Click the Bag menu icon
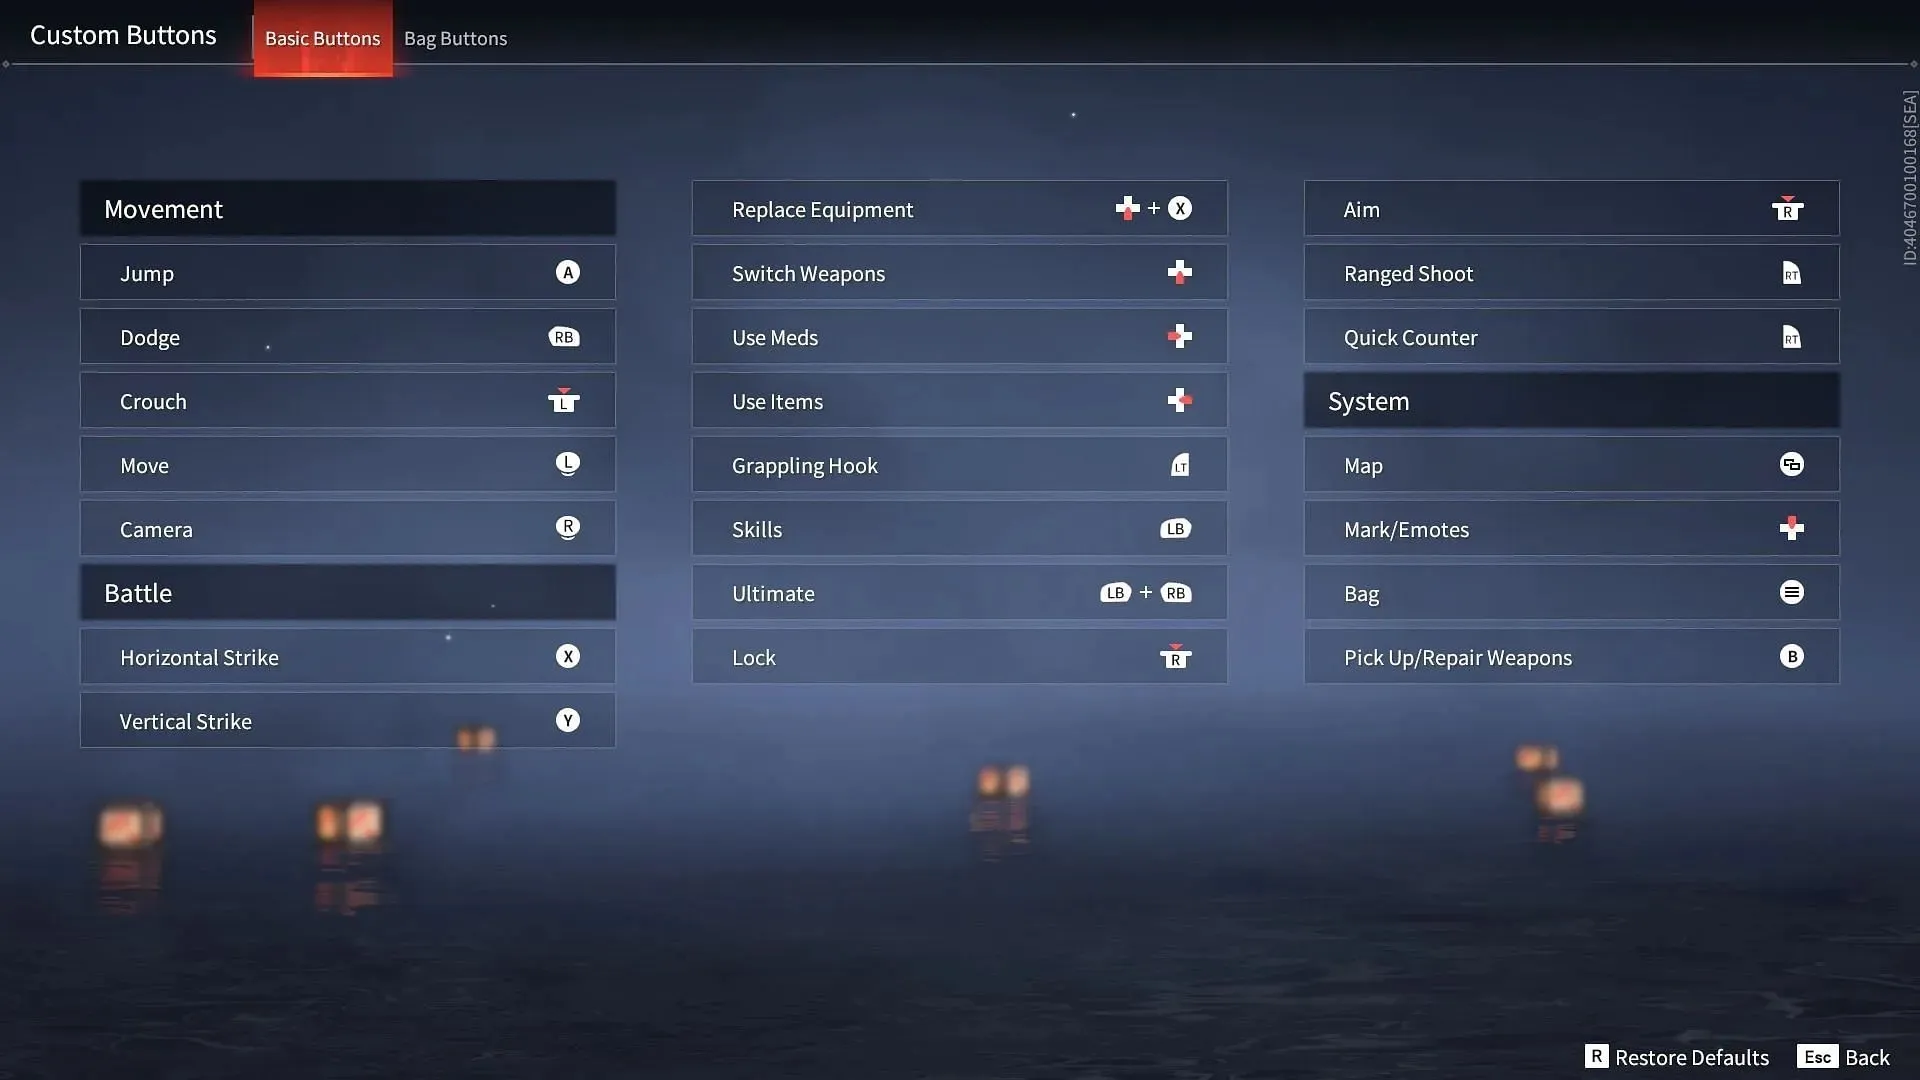Image resolution: width=1920 pixels, height=1080 pixels. (x=1789, y=592)
